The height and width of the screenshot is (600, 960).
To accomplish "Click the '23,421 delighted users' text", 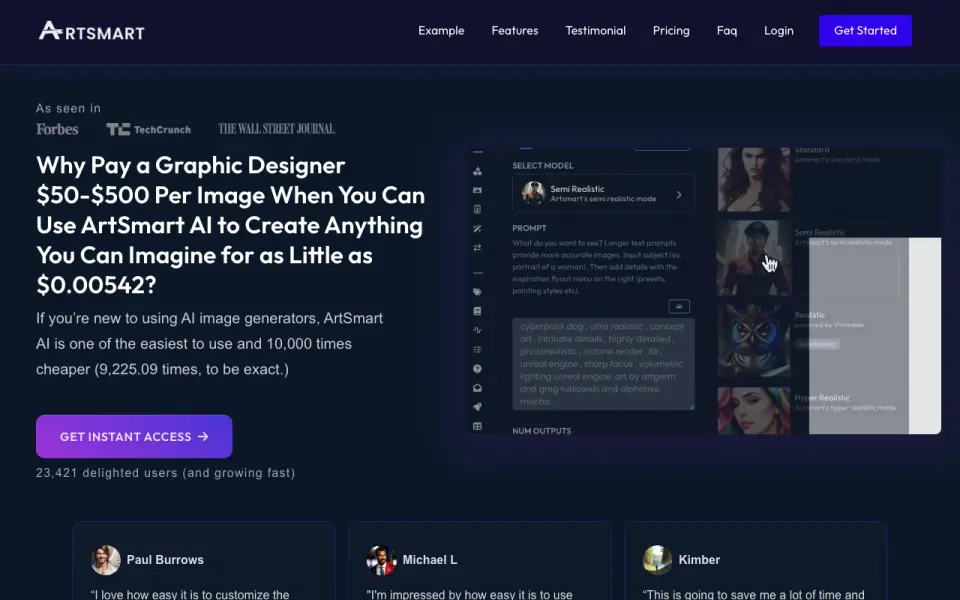I will click(x=165, y=473).
